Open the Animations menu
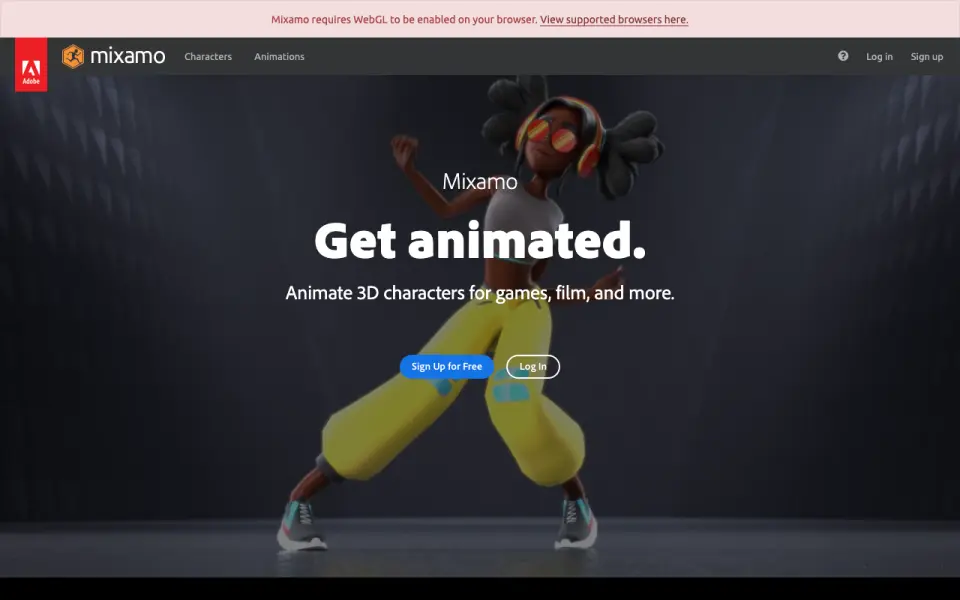 click(x=279, y=56)
